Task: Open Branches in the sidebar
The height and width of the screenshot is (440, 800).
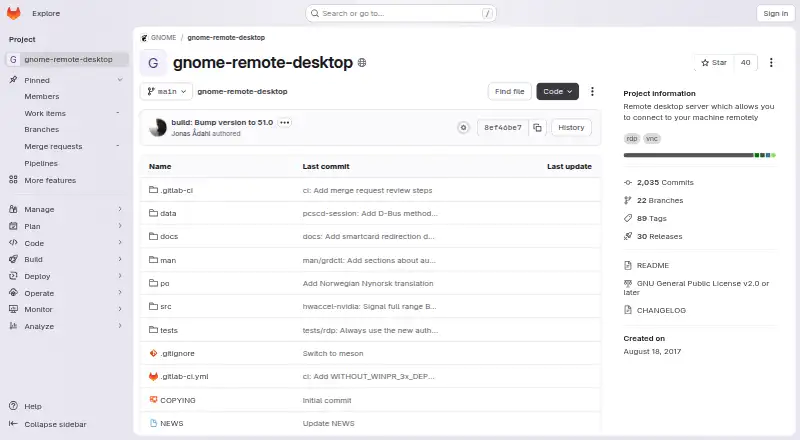Action: click(42, 129)
